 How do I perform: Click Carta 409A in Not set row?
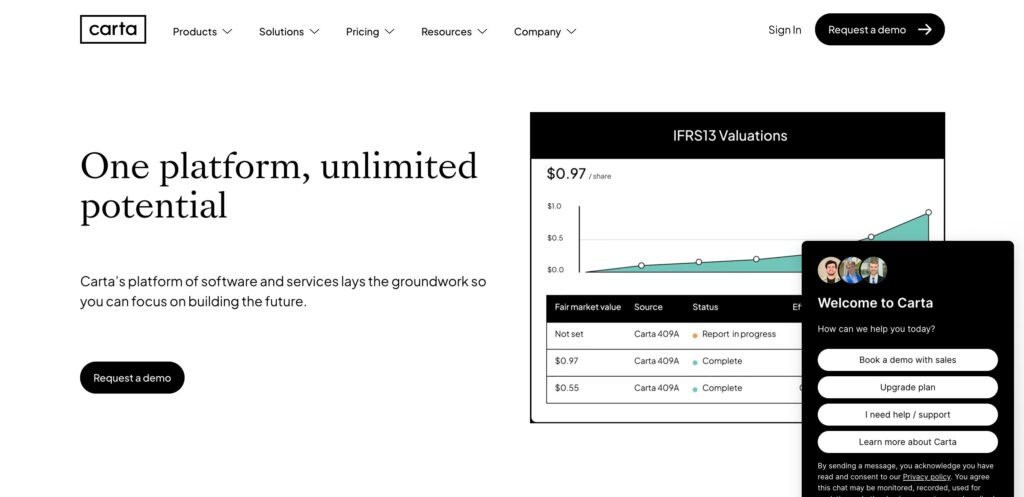(656, 334)
